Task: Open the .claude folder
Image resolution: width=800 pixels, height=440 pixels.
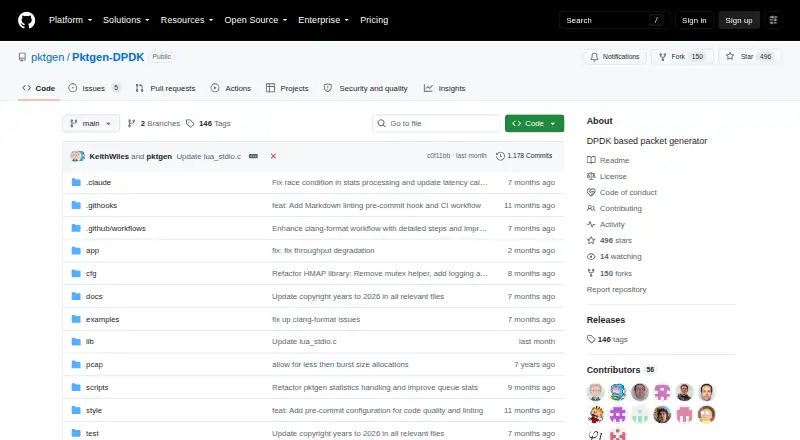Action: [98, 182]
